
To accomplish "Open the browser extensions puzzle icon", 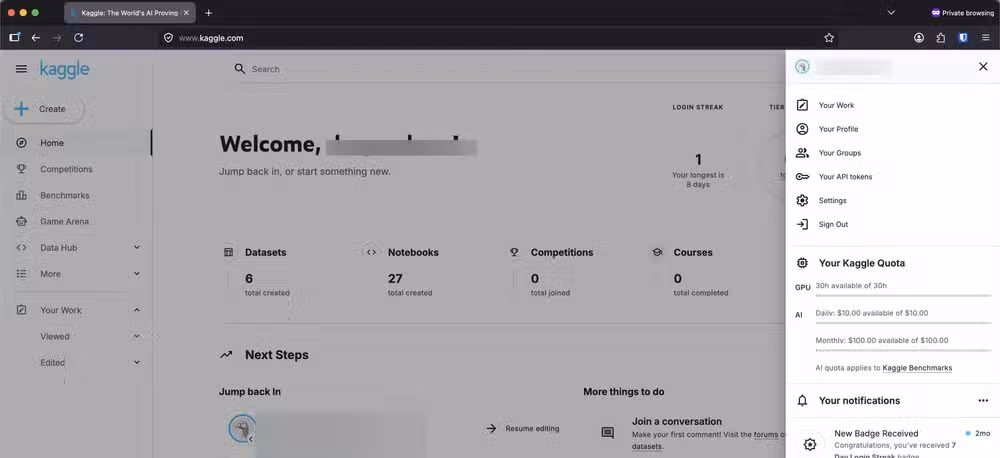I will click(x=941, y=38).
